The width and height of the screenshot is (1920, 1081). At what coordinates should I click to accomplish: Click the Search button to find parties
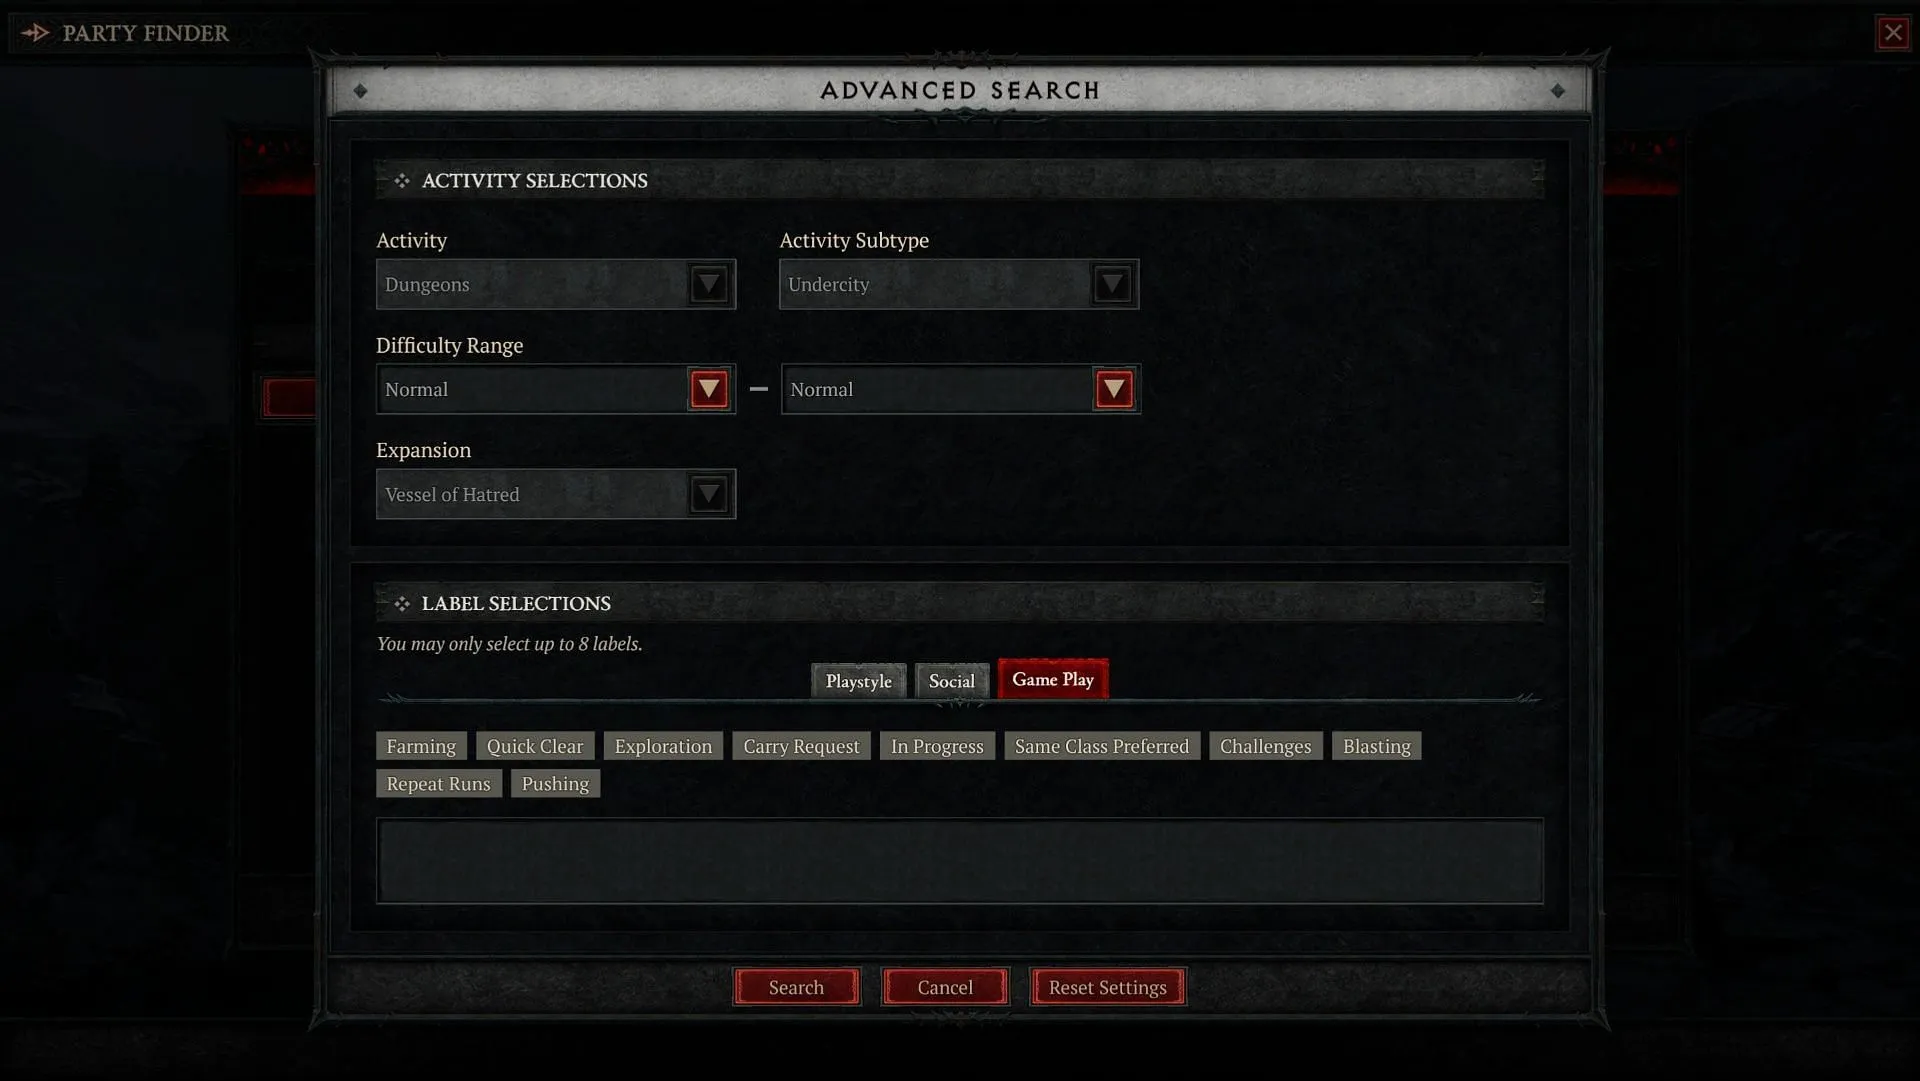coord(796,986)
